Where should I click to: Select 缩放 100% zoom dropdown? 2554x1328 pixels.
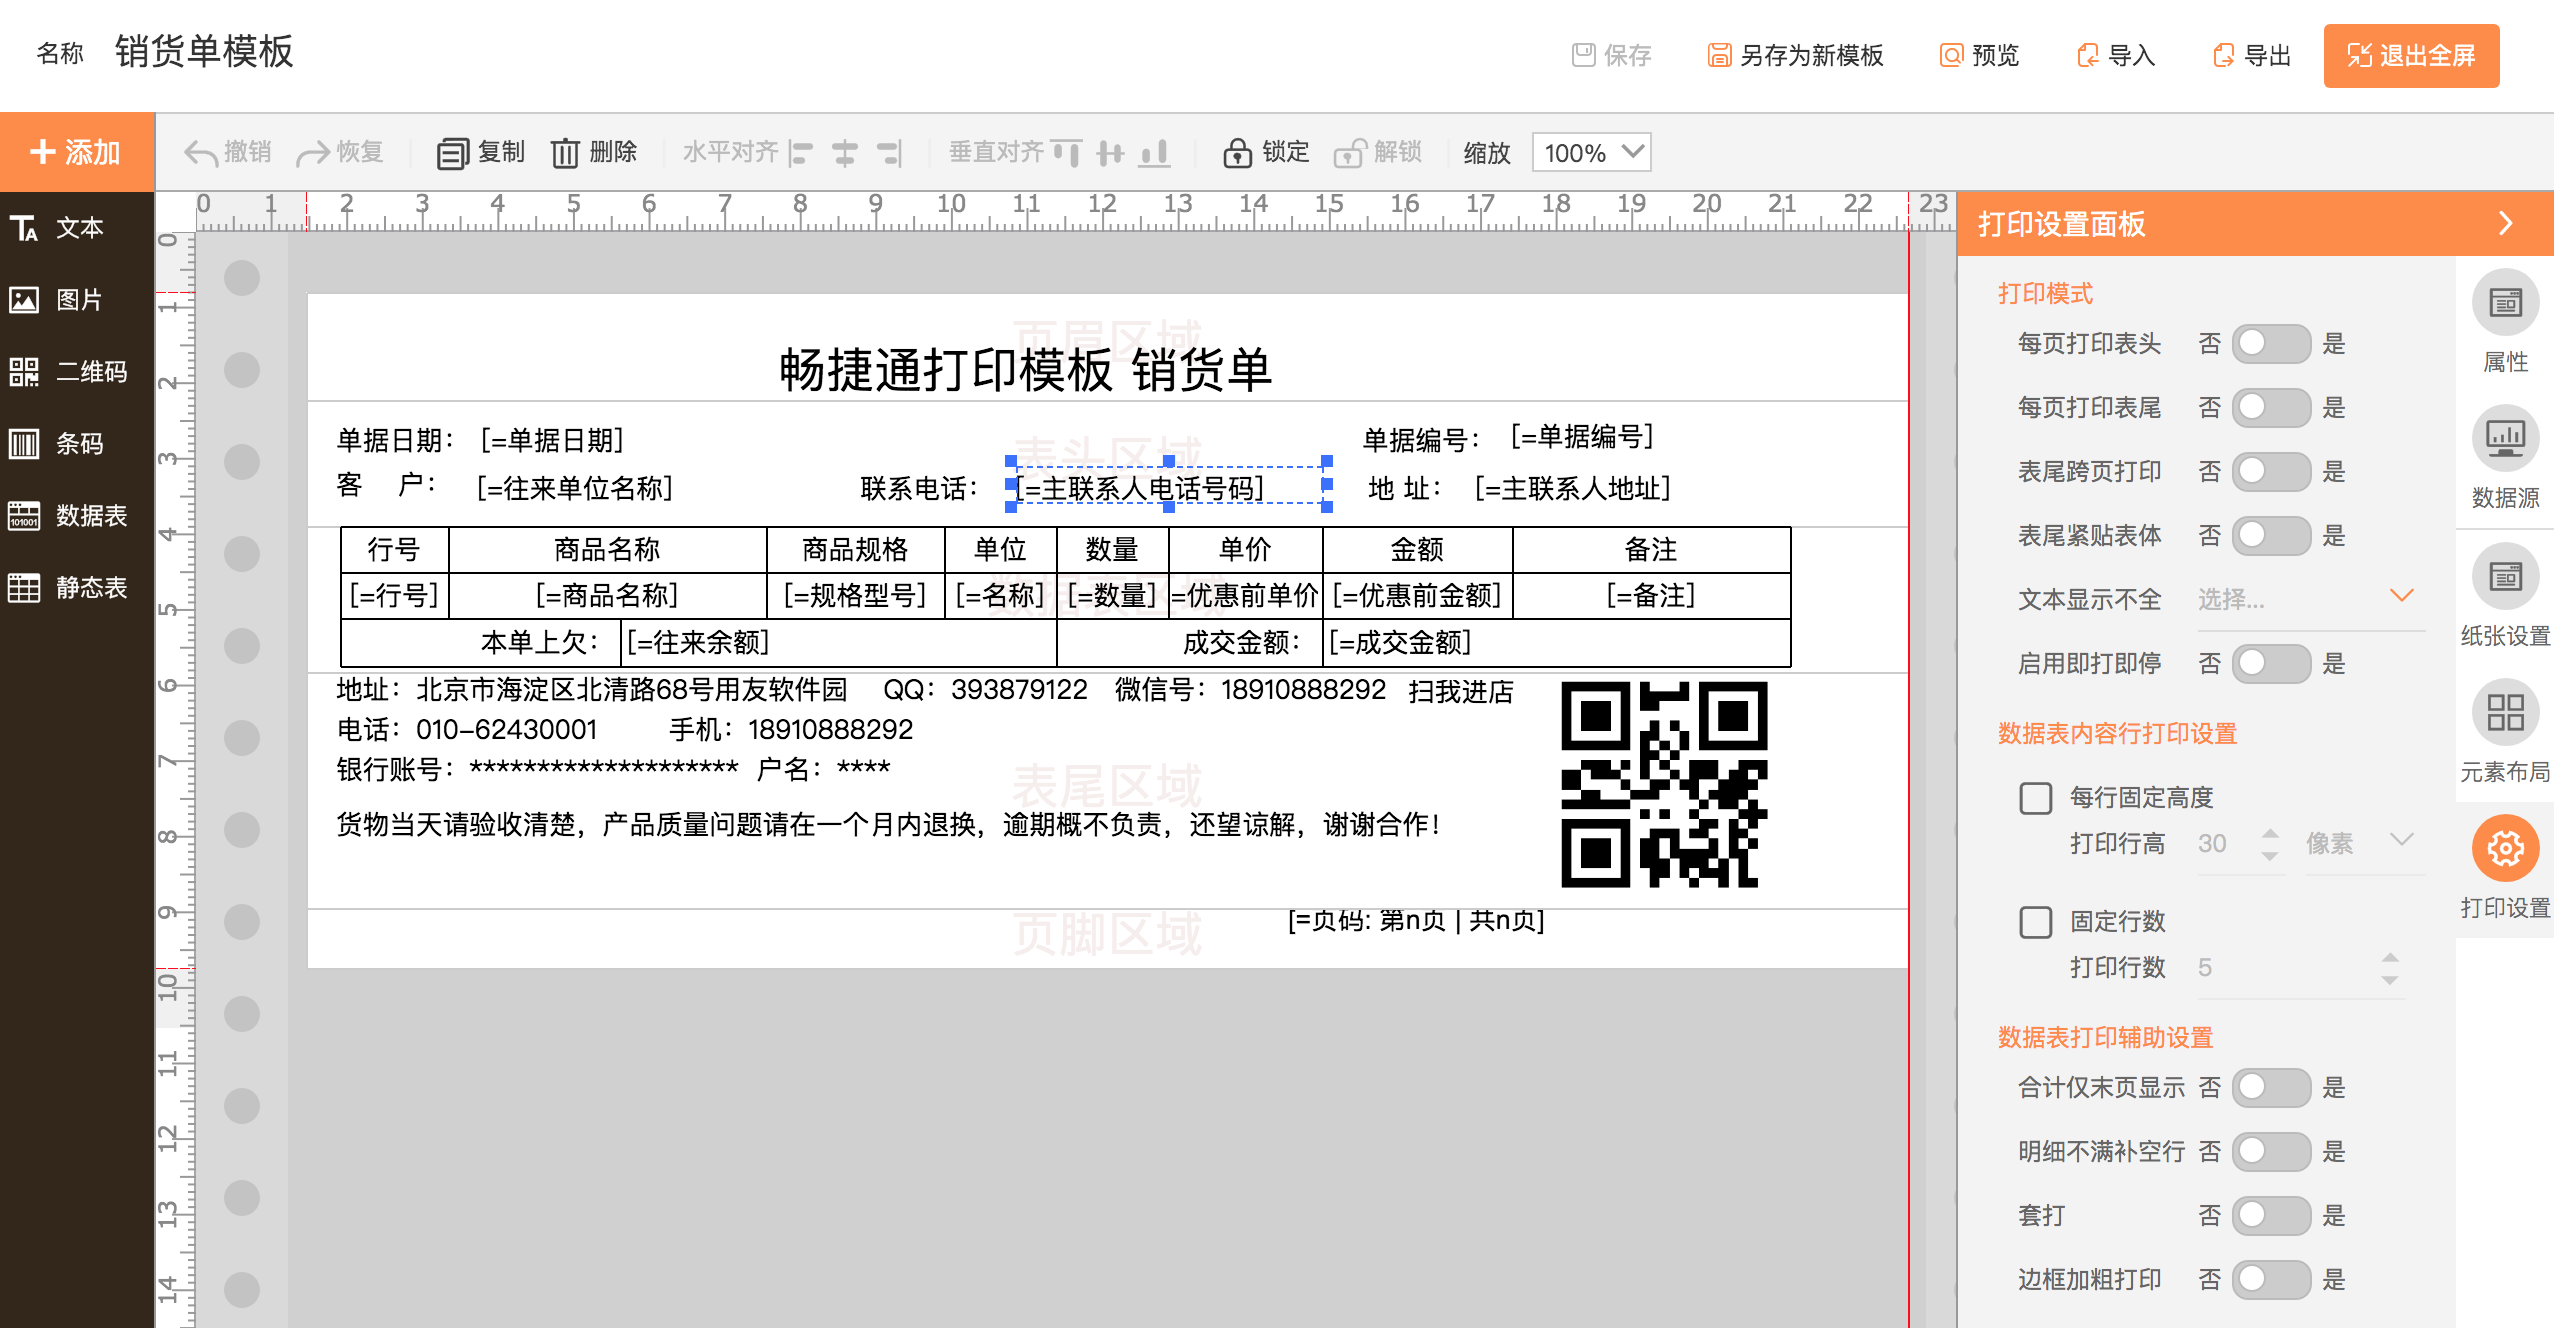pyautogui.click(x=1589, y=154)
